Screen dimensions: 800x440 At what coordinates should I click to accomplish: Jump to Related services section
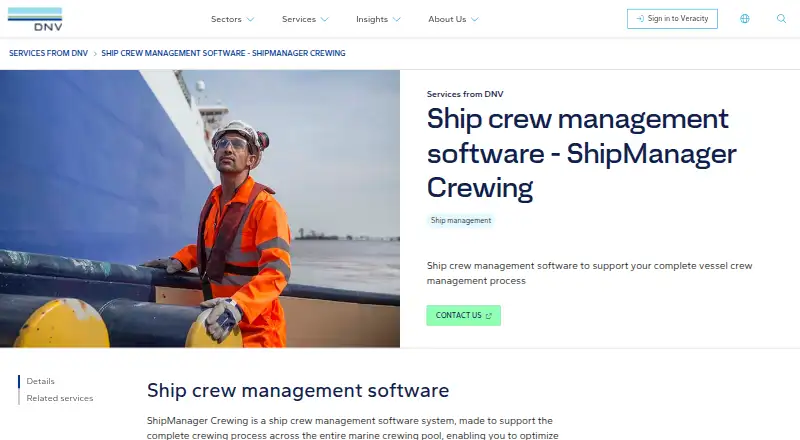(x=60, y=398)
